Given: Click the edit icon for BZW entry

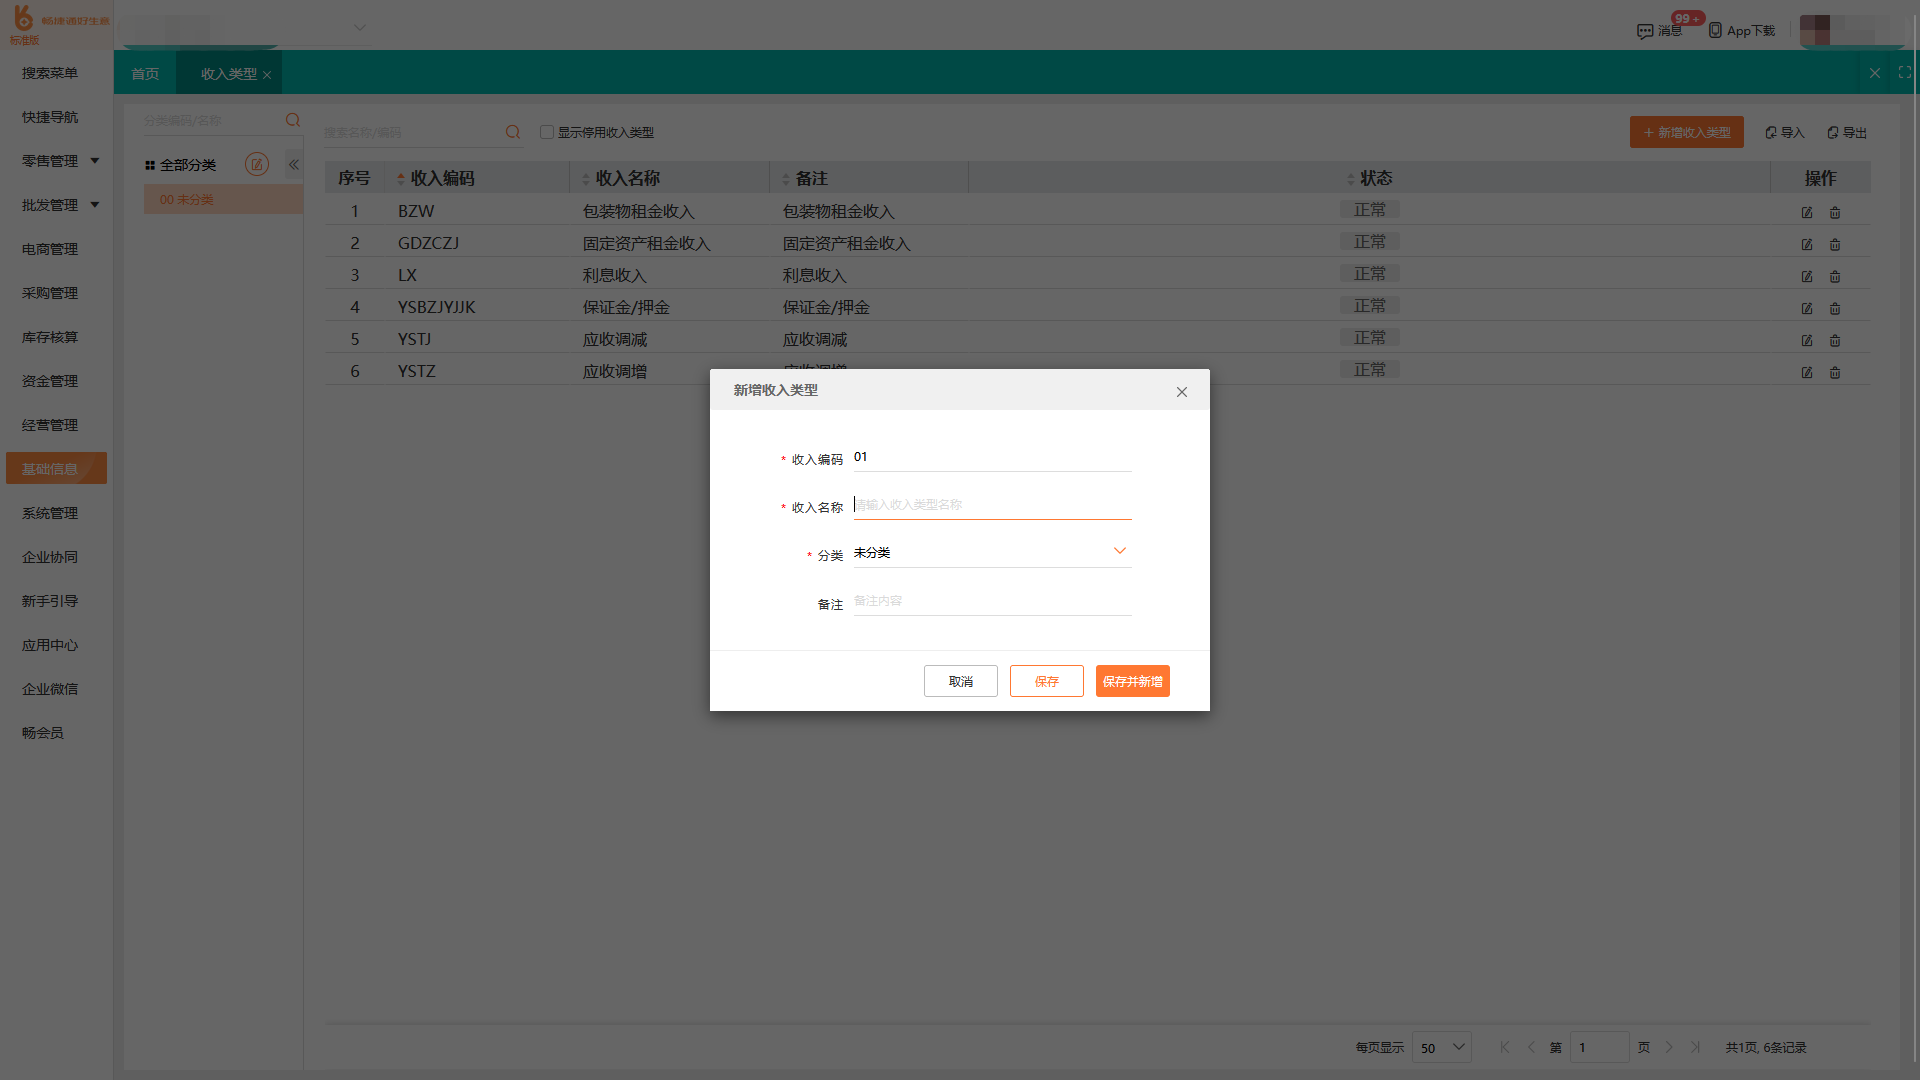Looking at the screenshot, I should pyautogui.click(x=1805, y=211).
